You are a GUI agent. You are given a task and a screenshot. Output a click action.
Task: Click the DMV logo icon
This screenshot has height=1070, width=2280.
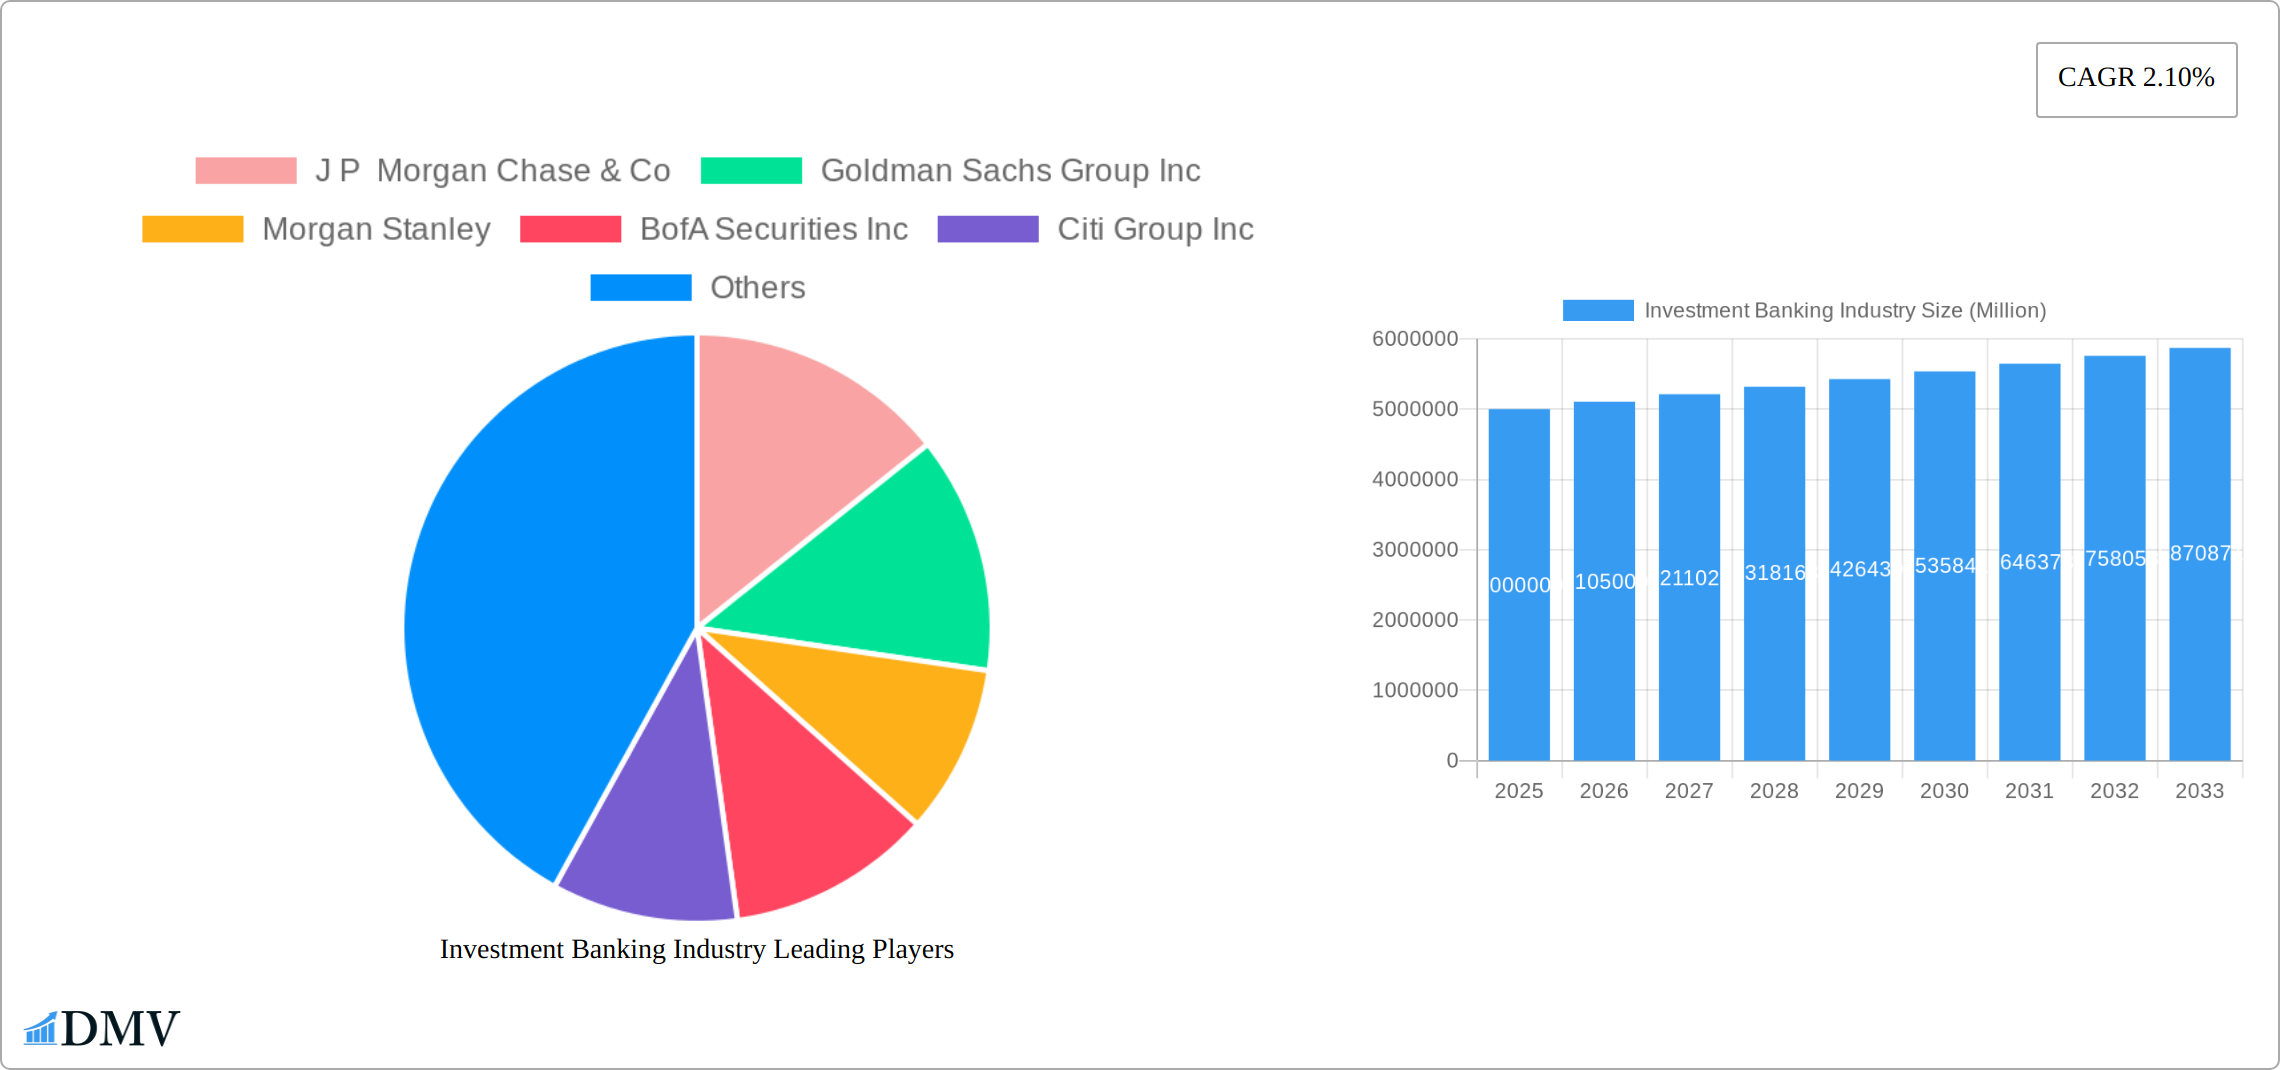(40, 1027)
